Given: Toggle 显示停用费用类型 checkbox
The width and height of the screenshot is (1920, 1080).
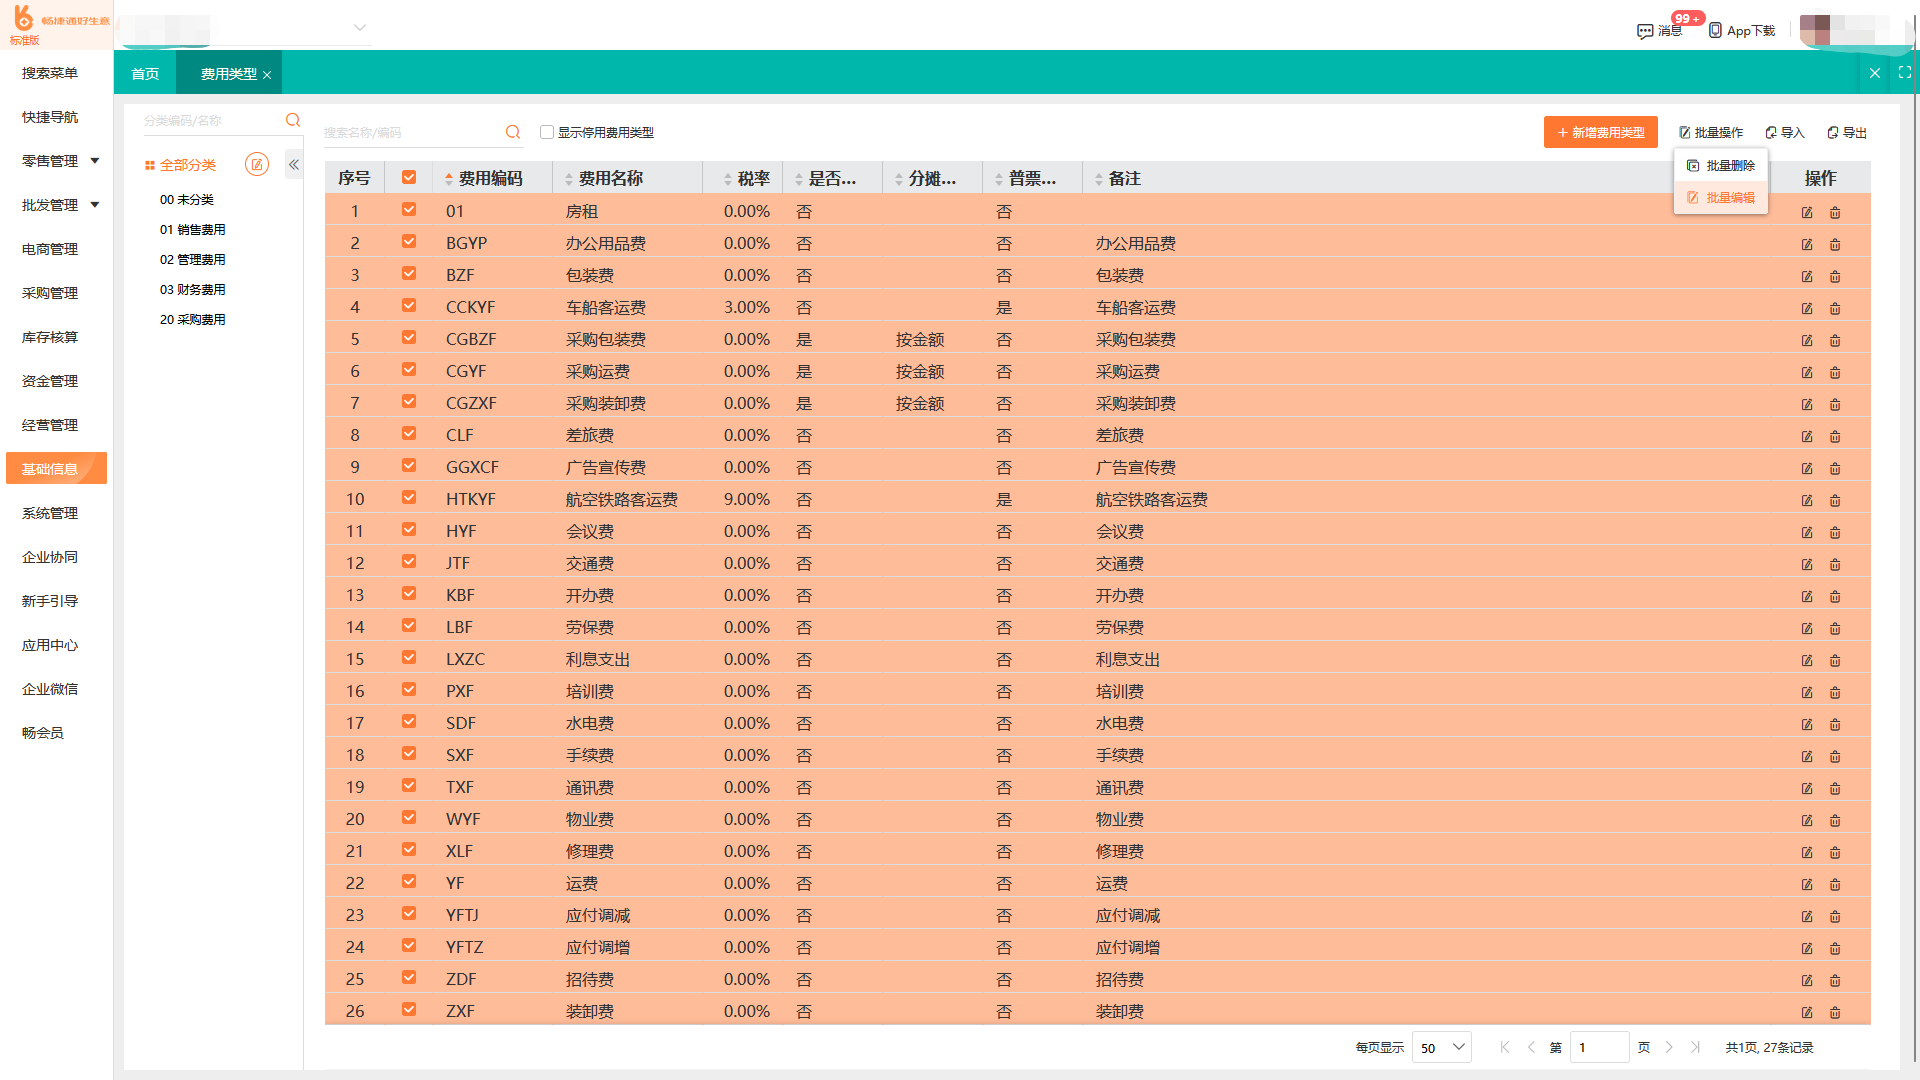Looking at the screenshot, I should (x=545, y=131).
